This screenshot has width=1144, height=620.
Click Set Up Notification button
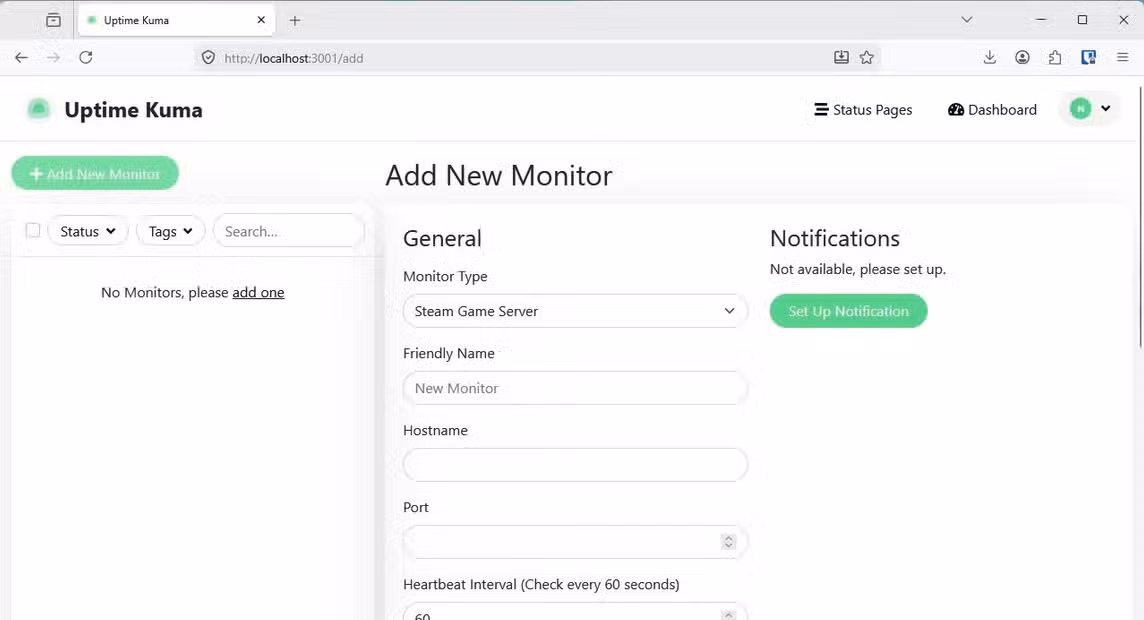click(849, 311)
